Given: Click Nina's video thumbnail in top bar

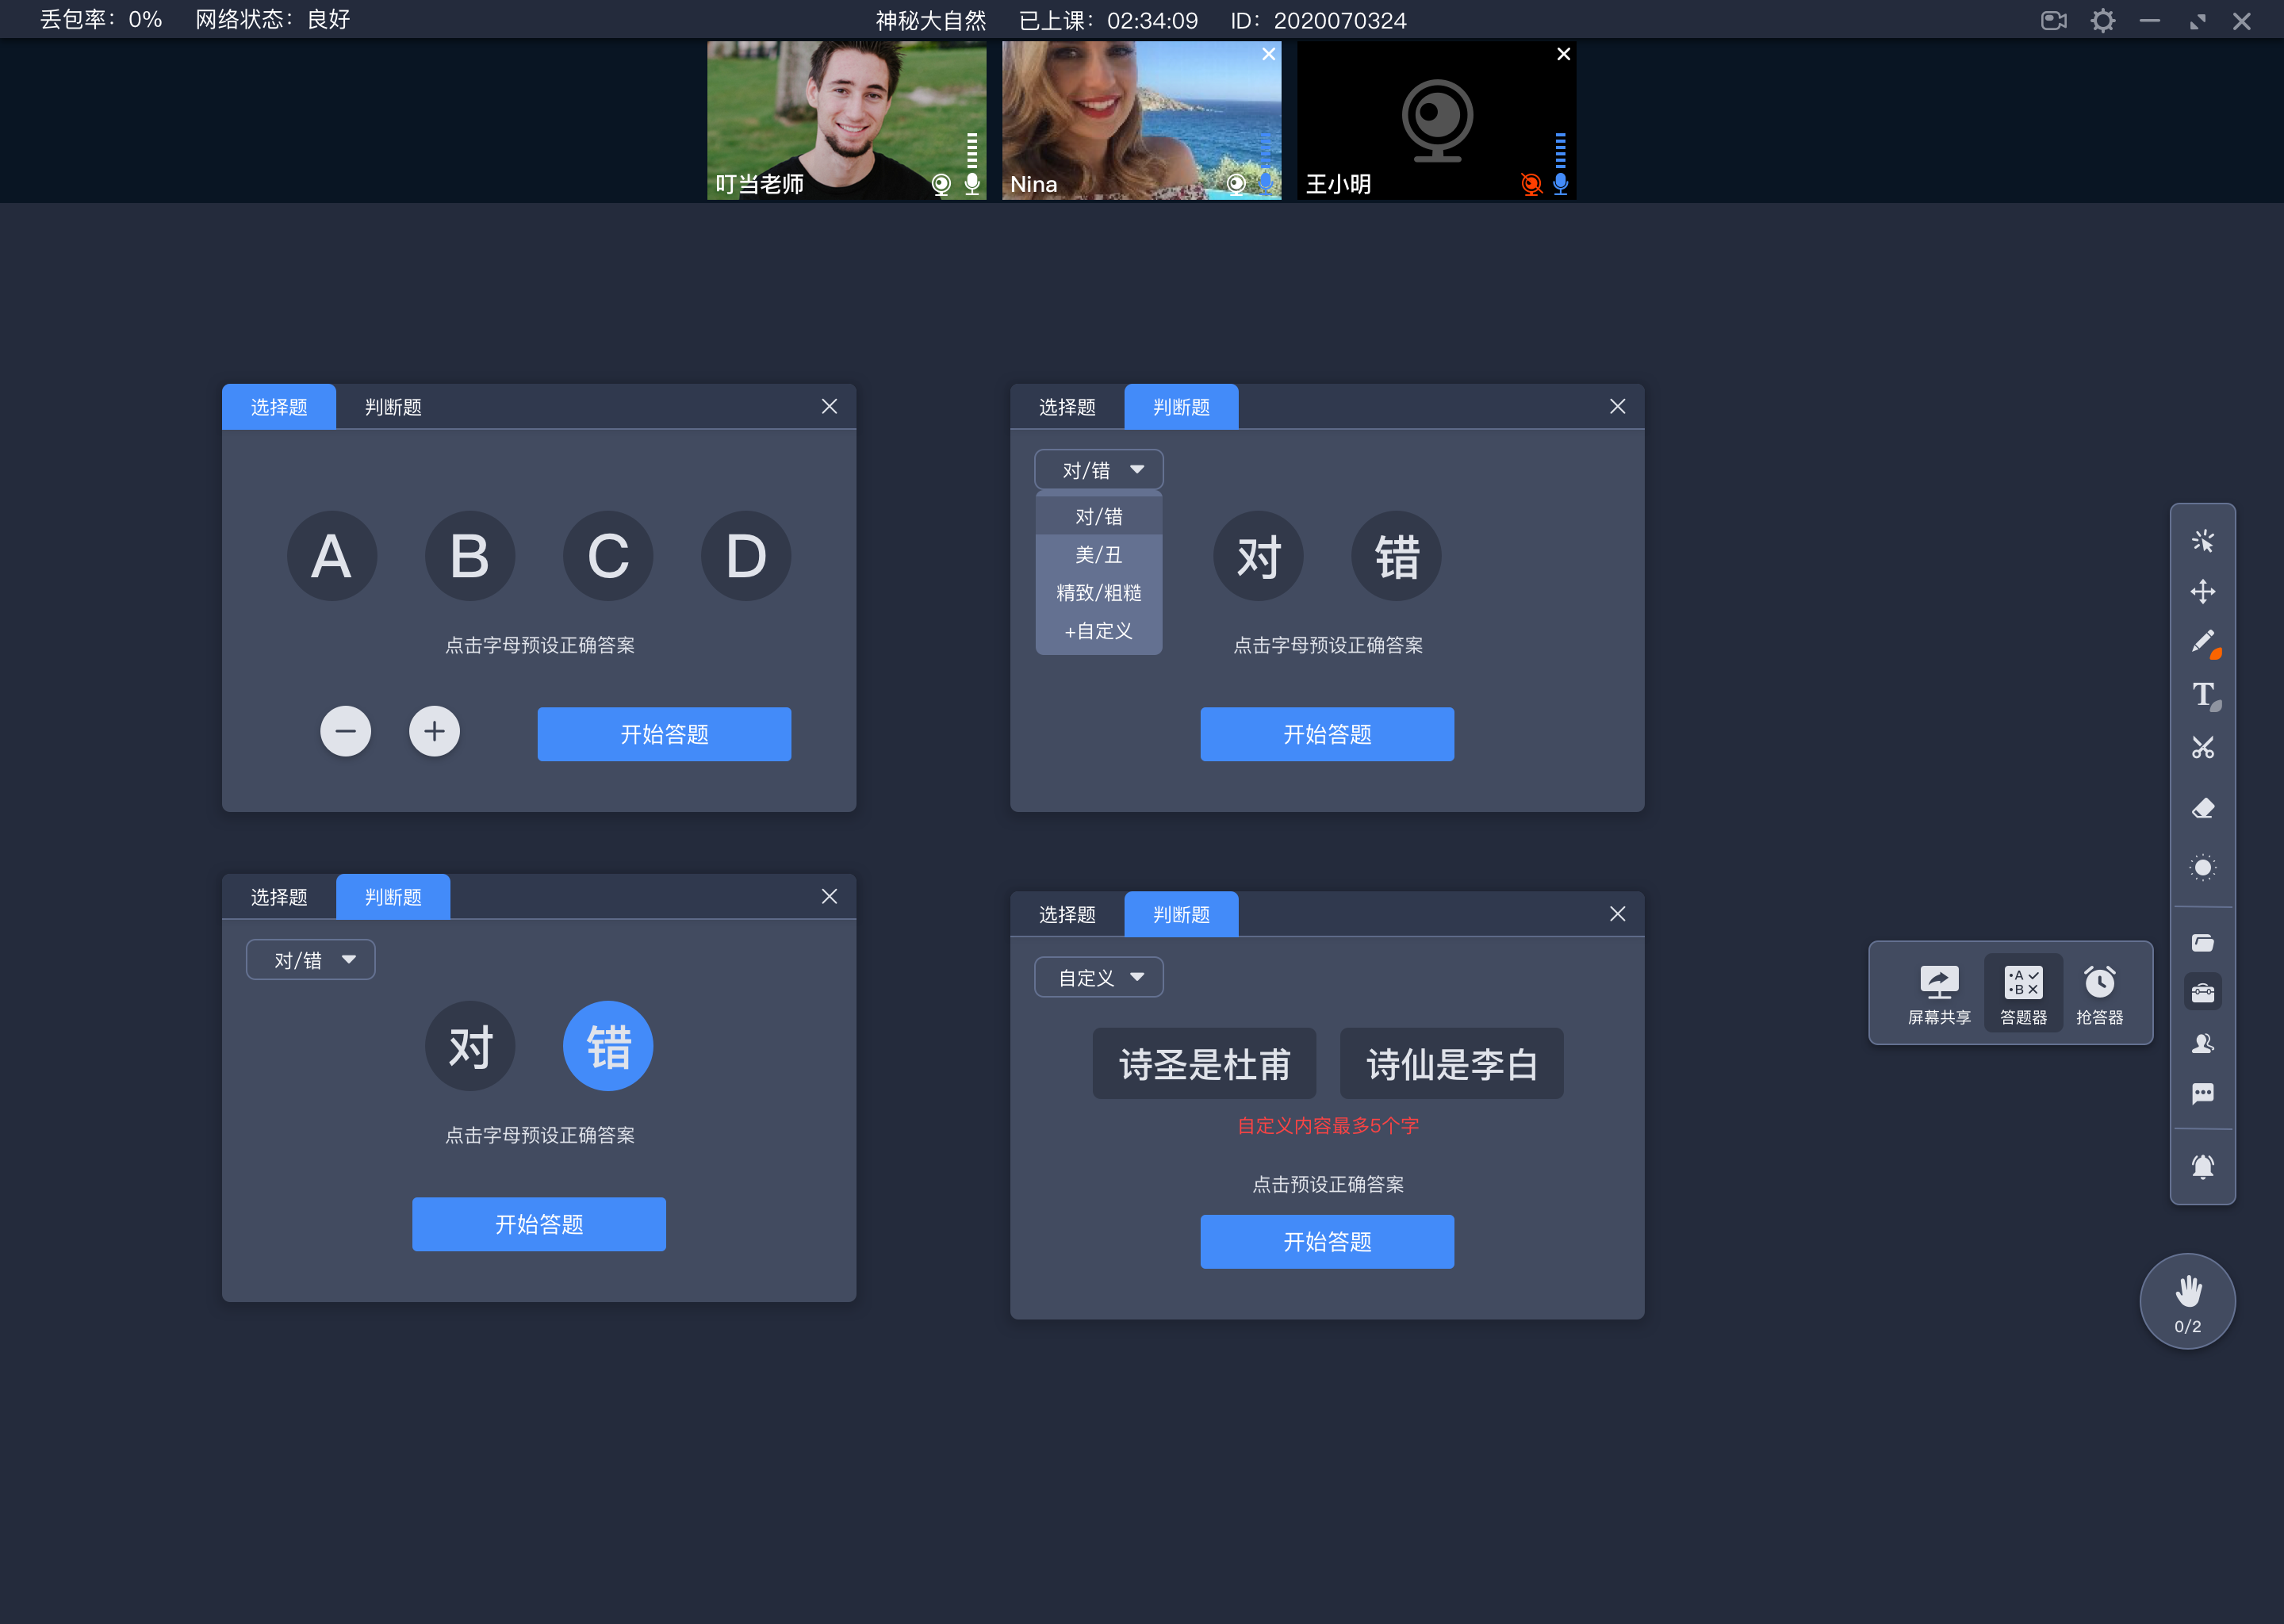Looking at the screenshot, I should [x=1140, y=118].
